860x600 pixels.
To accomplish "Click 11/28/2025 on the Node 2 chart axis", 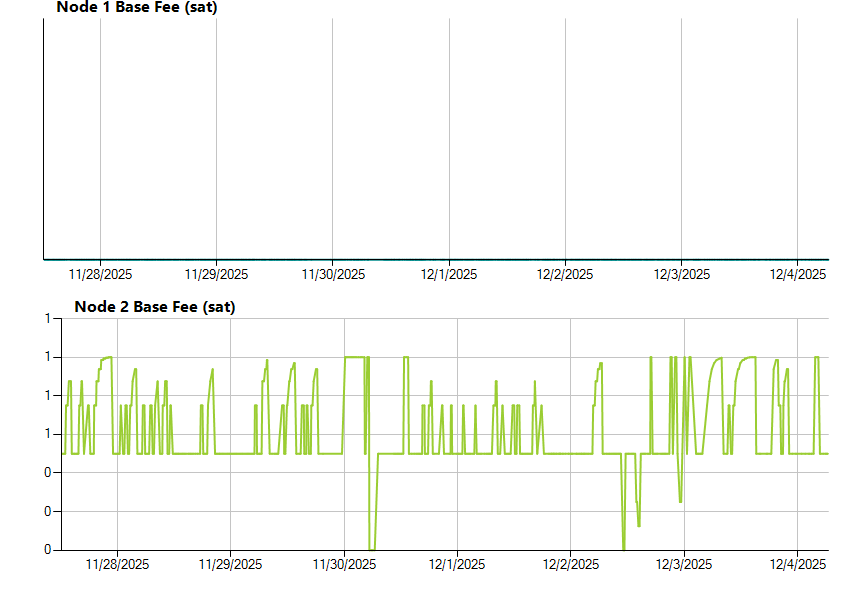I will coord(118,564).
